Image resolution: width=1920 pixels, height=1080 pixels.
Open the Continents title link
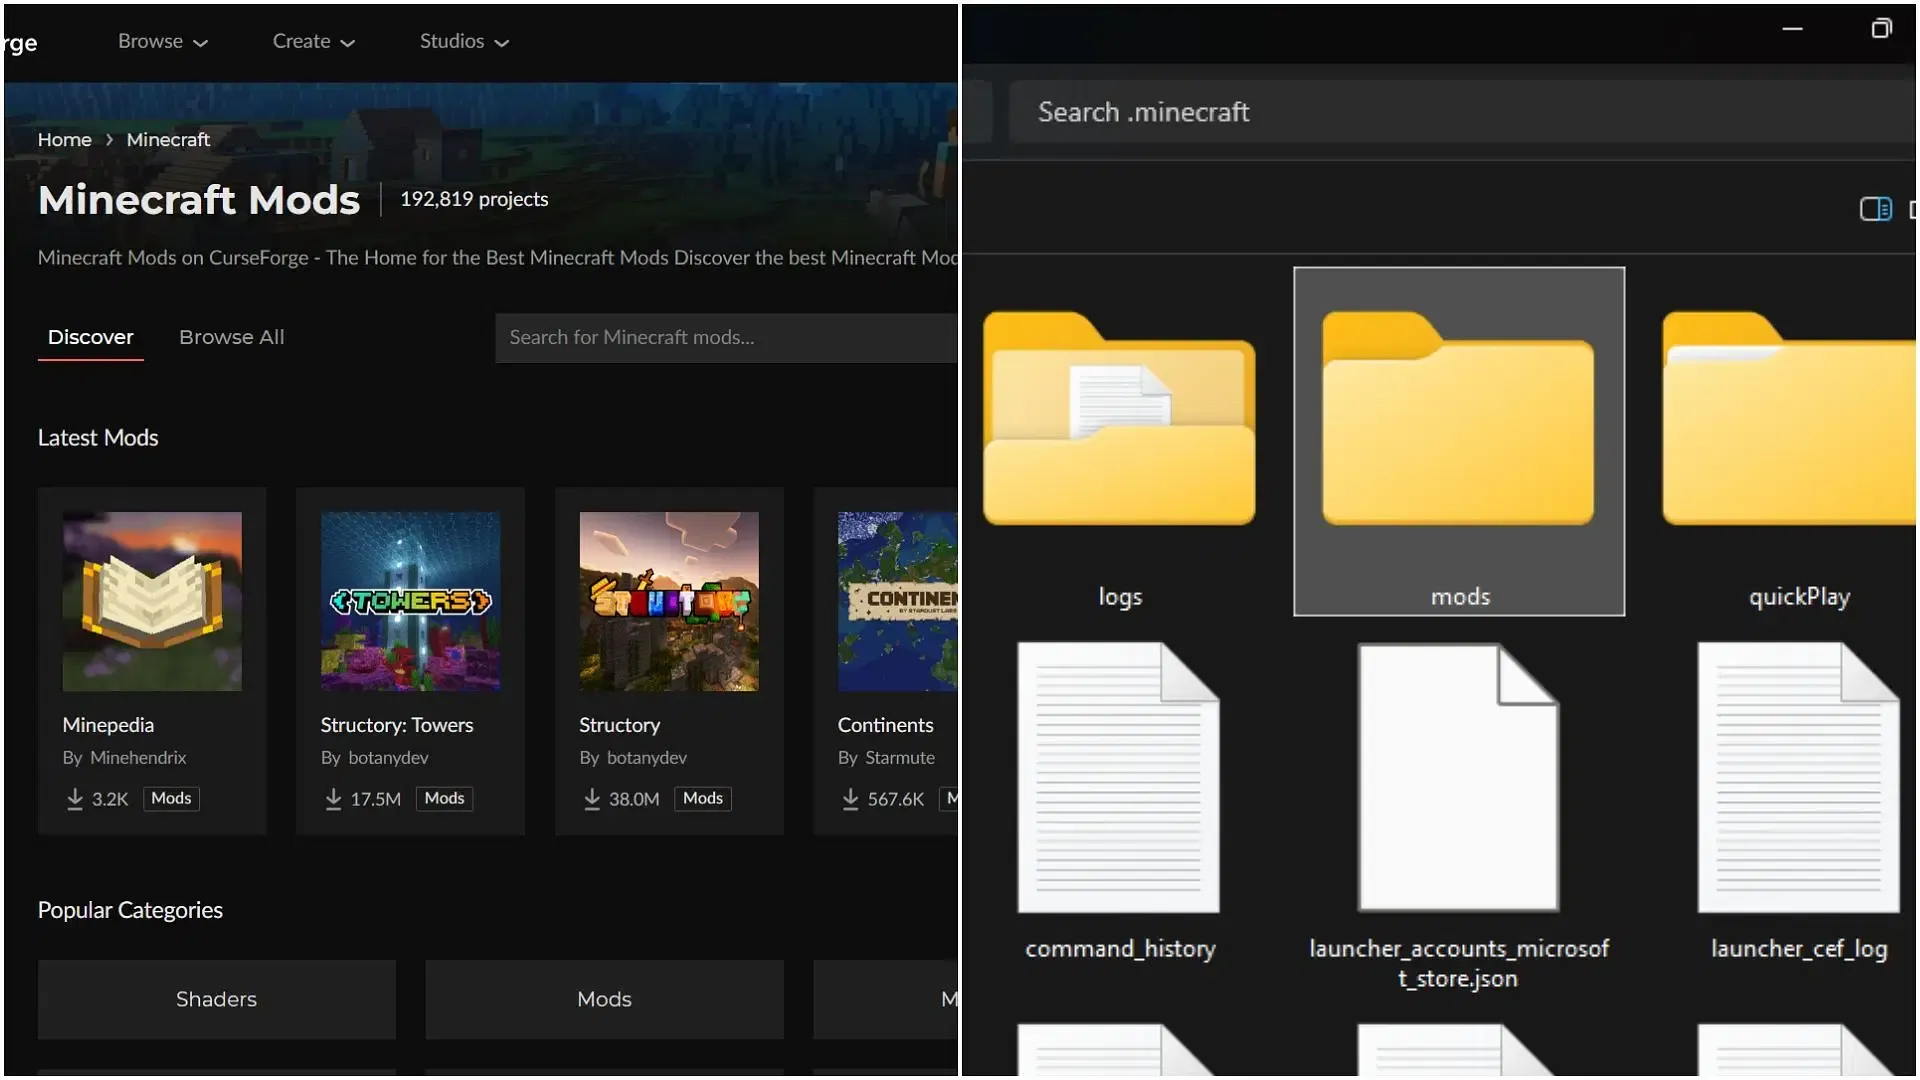click(x=885, y=725)
